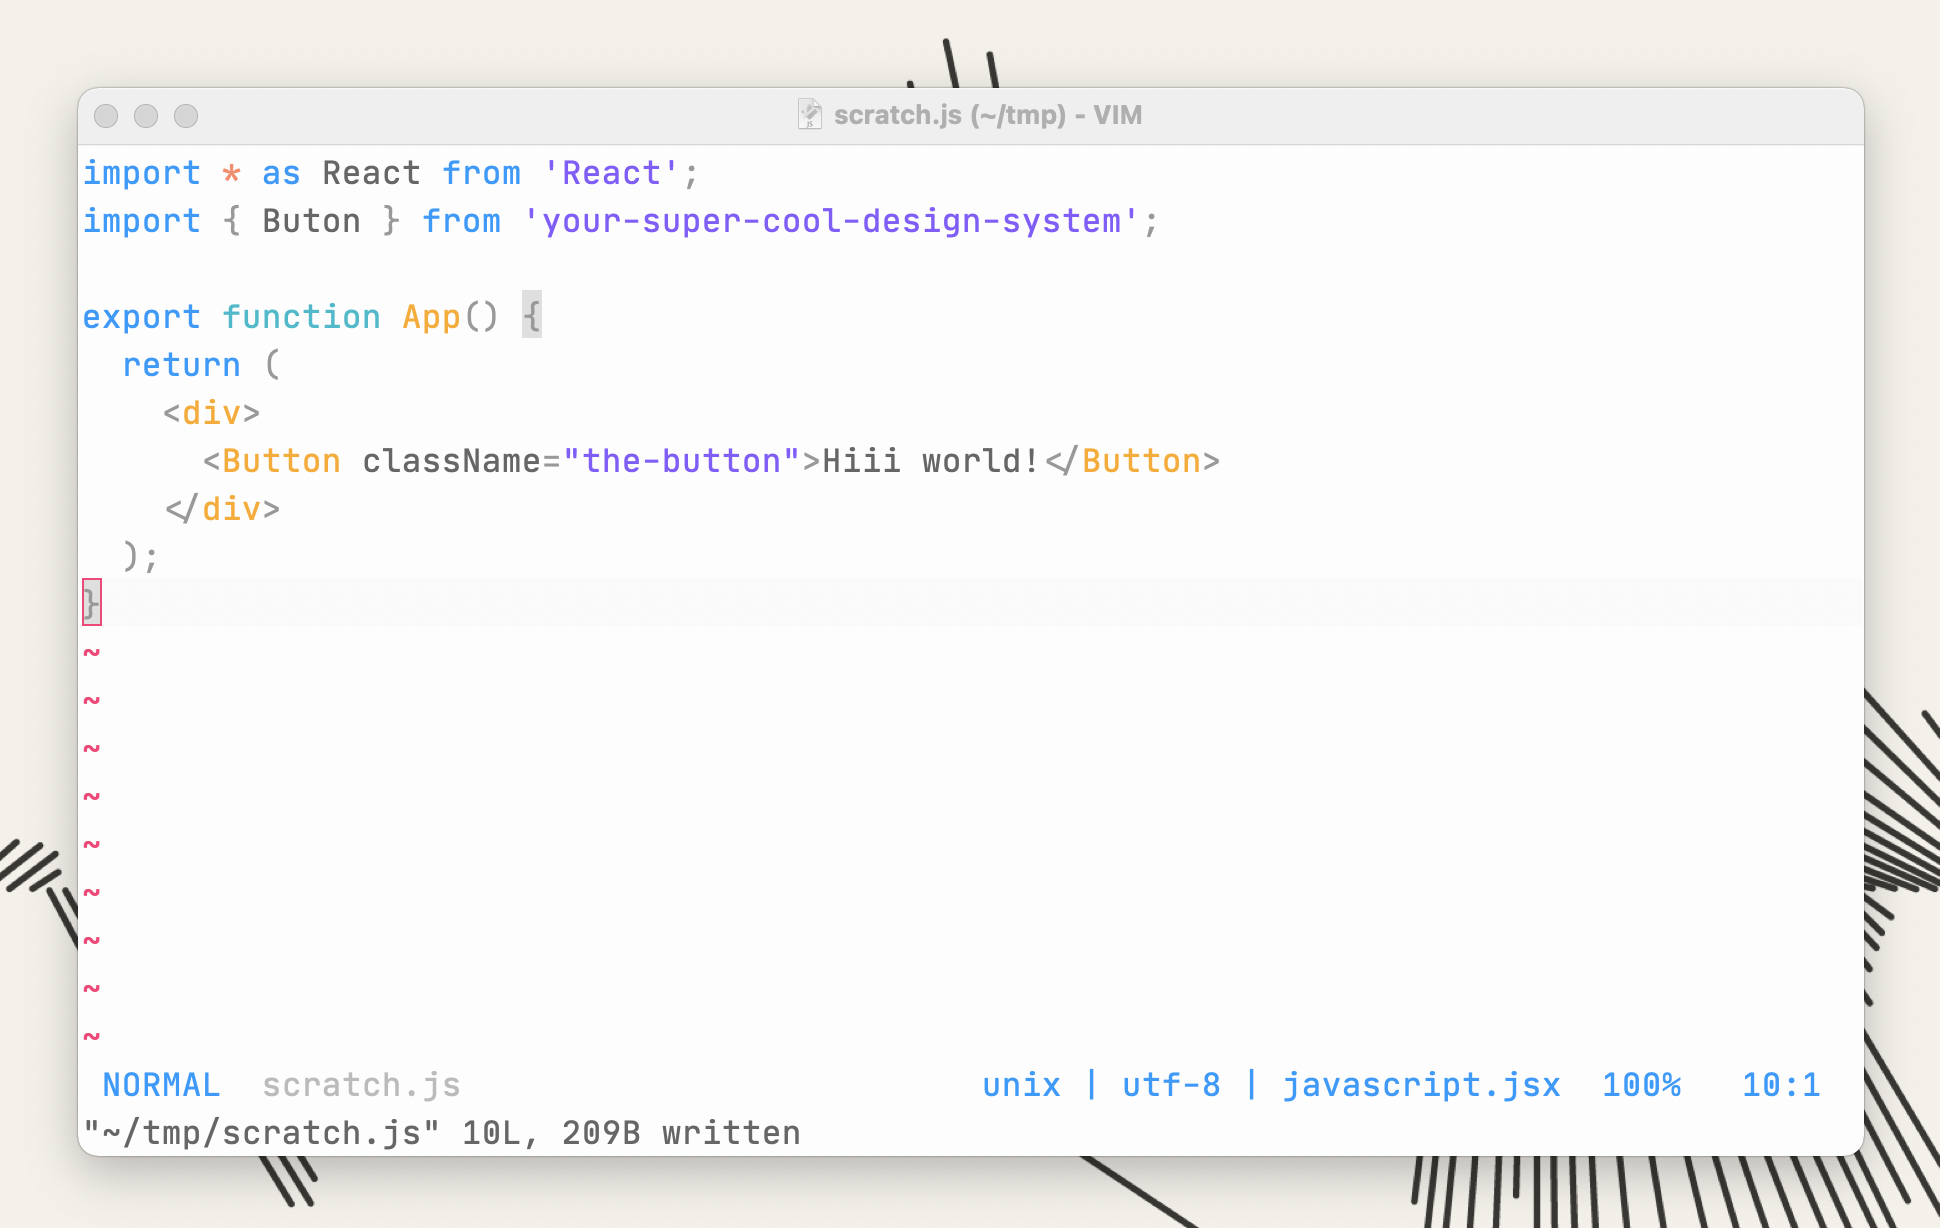Click the closing div tag

[x=223, y=509]
